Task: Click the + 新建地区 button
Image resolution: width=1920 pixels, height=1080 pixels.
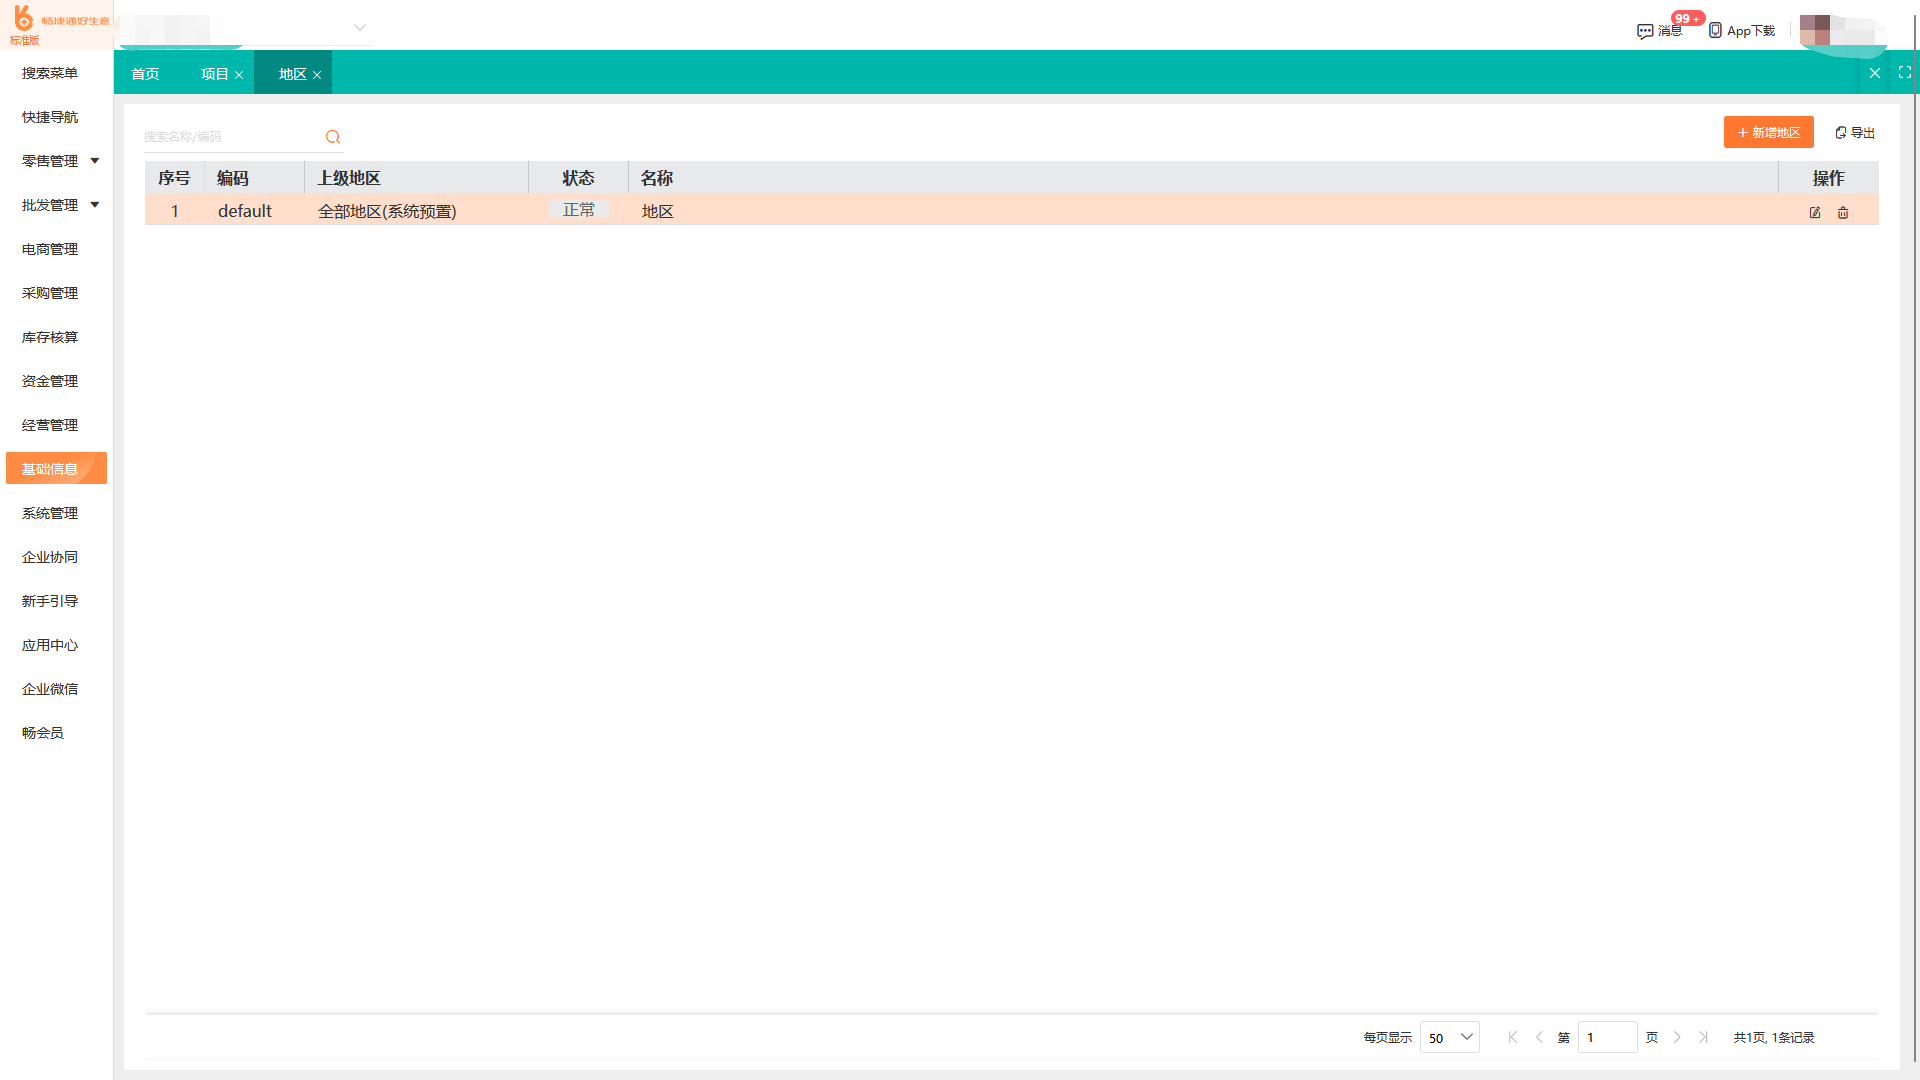Action: [1768, 132]
